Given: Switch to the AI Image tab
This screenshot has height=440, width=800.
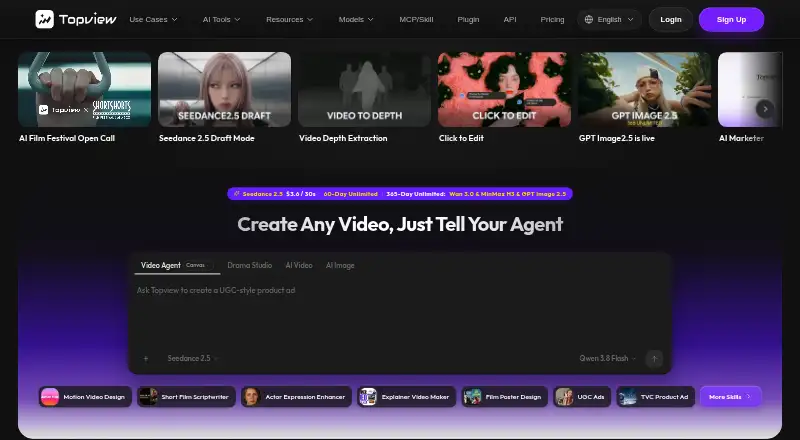Looking at the screenshot, I should (x=340, y=265).
